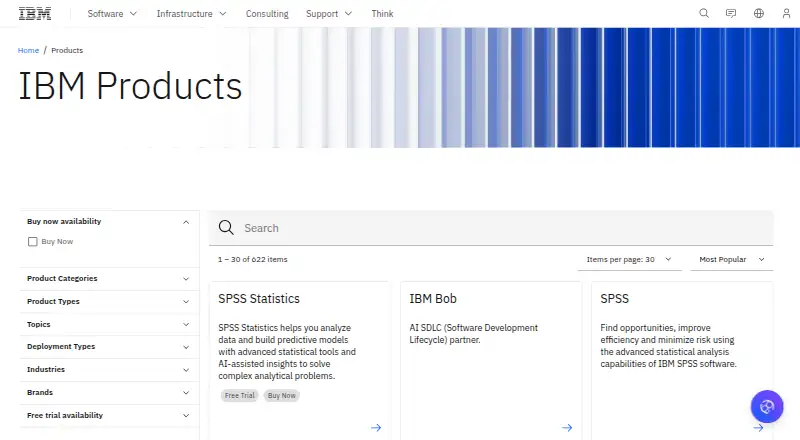Open the Software menu
The width and height of the screenshot is (800, 440).
point(112,14)
